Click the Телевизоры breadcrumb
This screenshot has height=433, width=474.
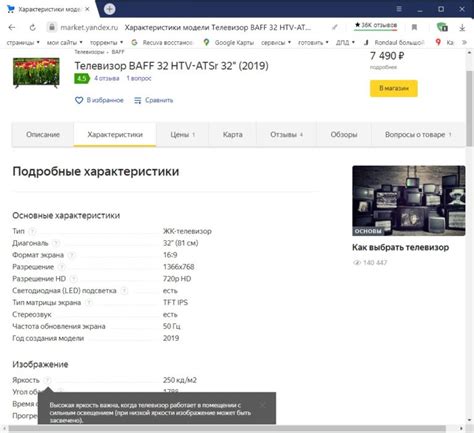click(89, 52)
